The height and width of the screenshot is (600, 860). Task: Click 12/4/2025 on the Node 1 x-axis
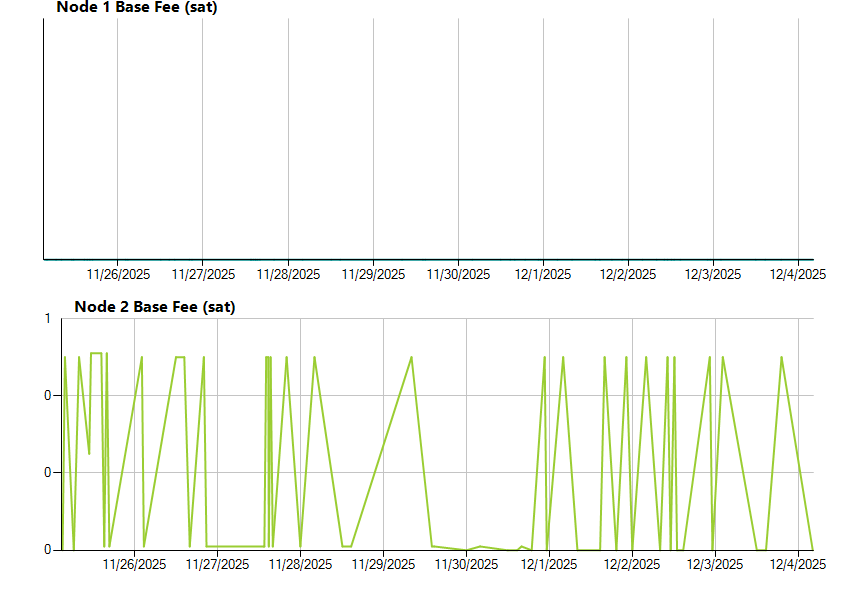797,273
